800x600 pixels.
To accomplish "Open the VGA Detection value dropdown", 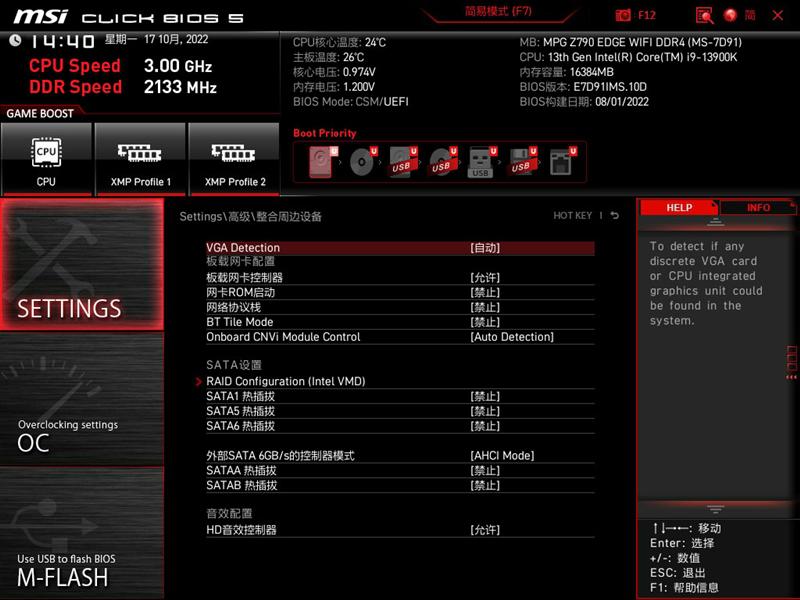I will (485, 248).
